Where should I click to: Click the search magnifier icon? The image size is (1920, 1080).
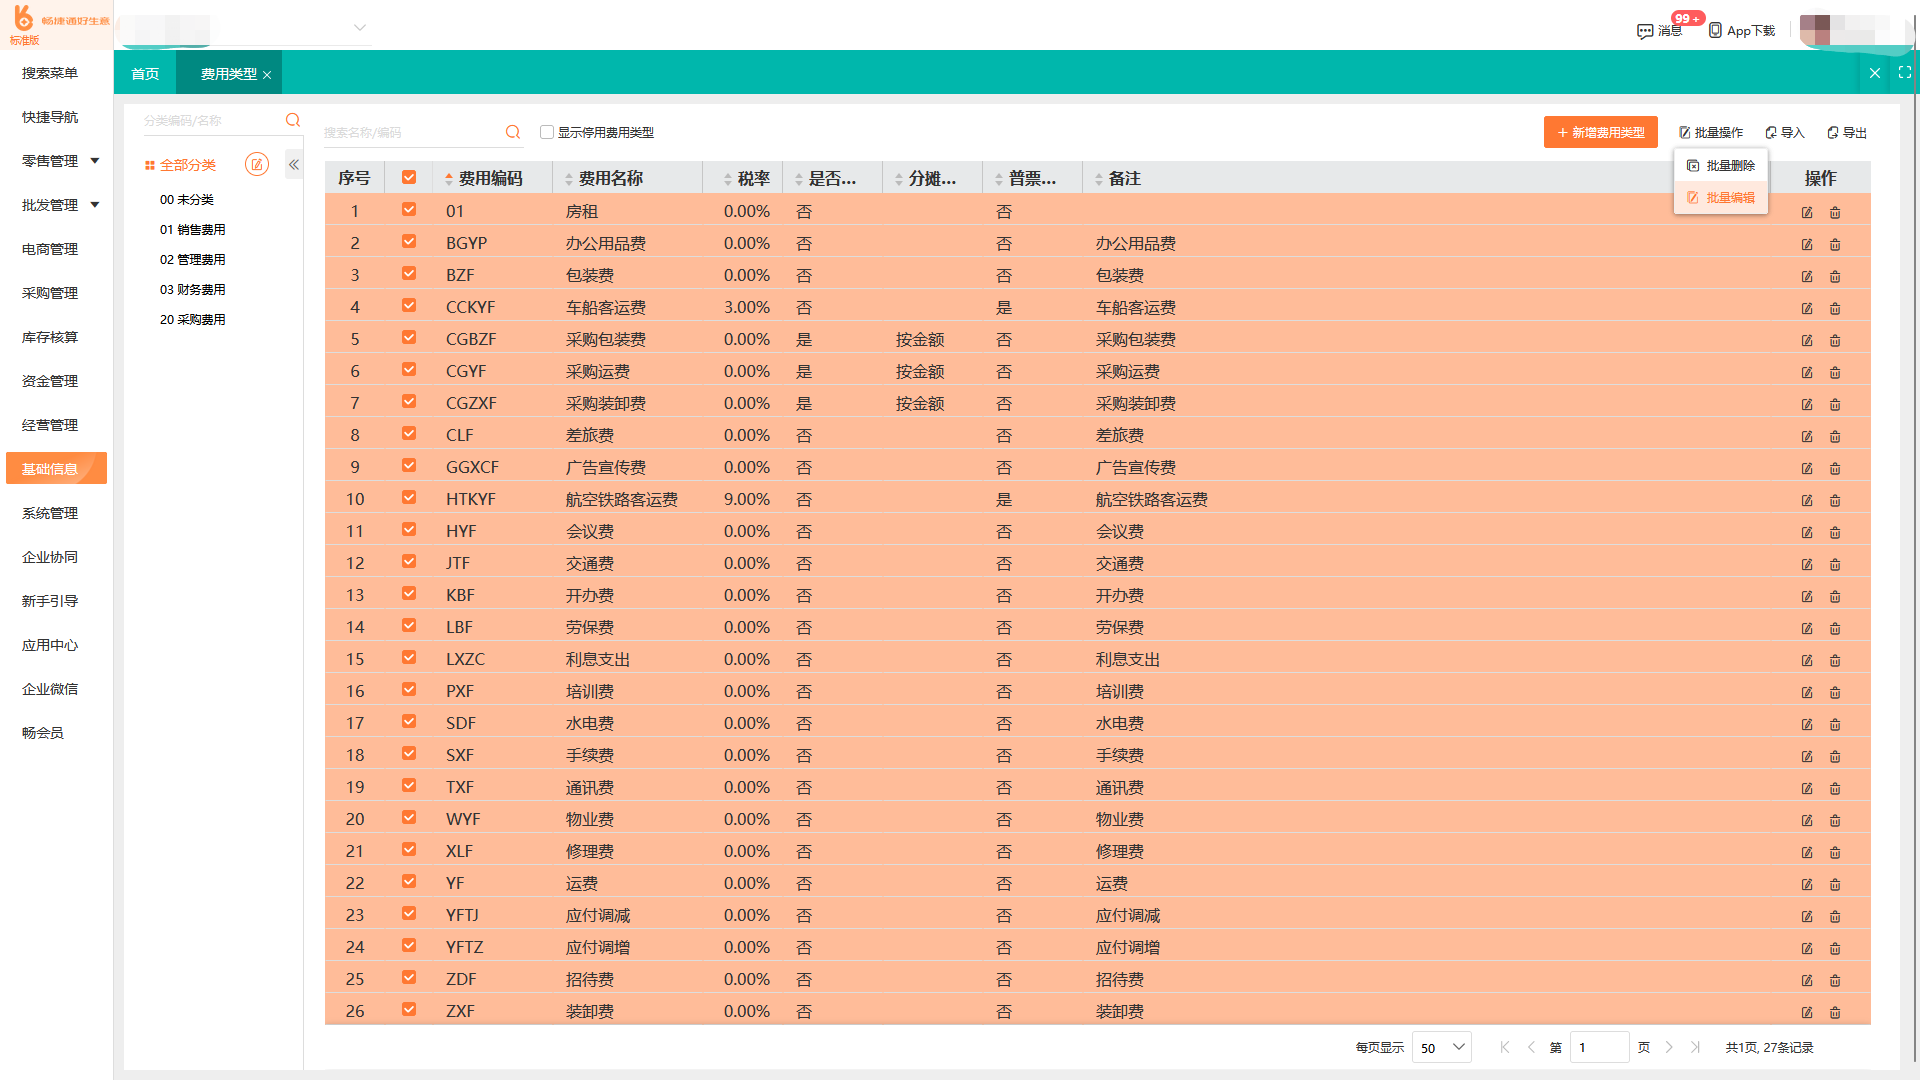pyautogui.click(x=293, y=119)
